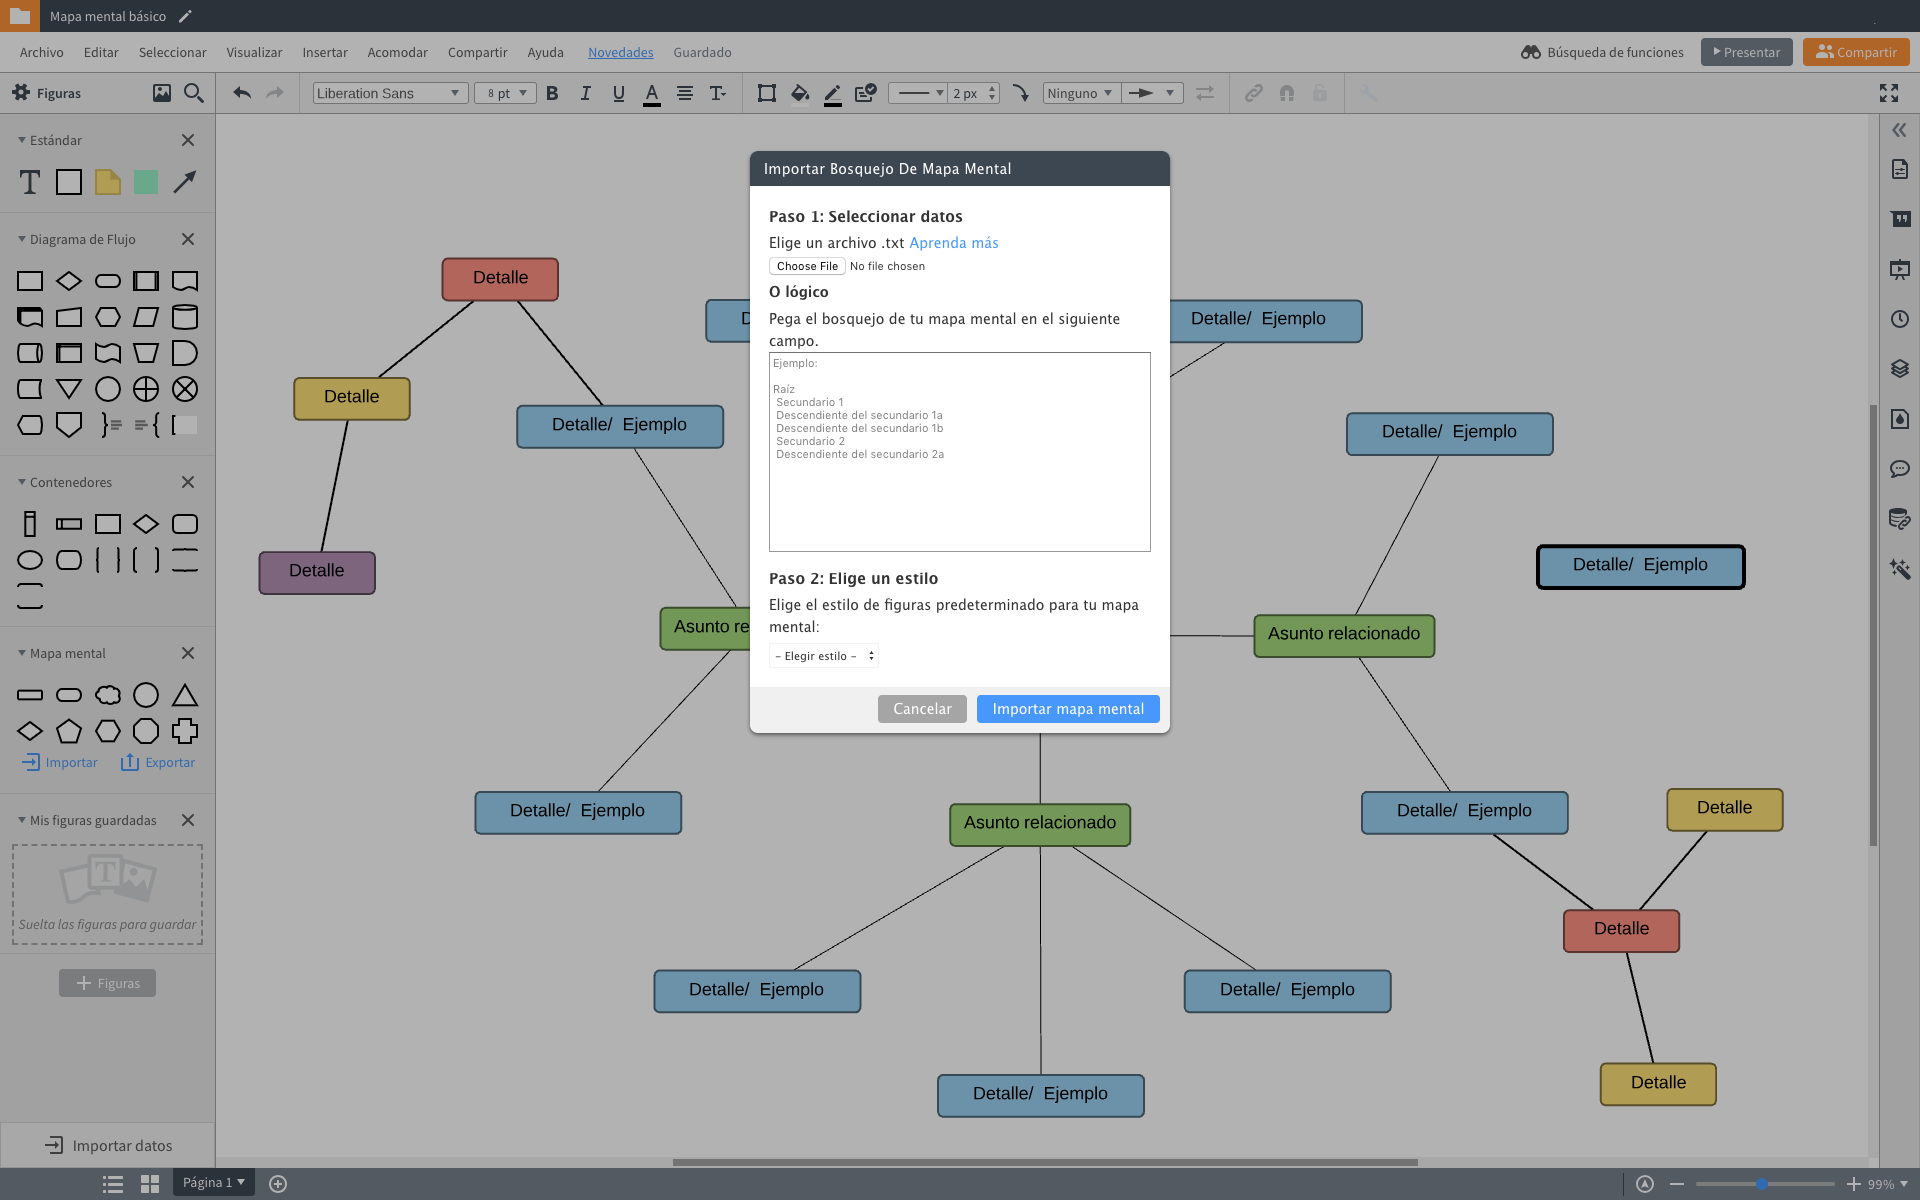This screenshot has width=1920, height=1200.
Task: Open the Archivo menu
Action: click(40, 53)
